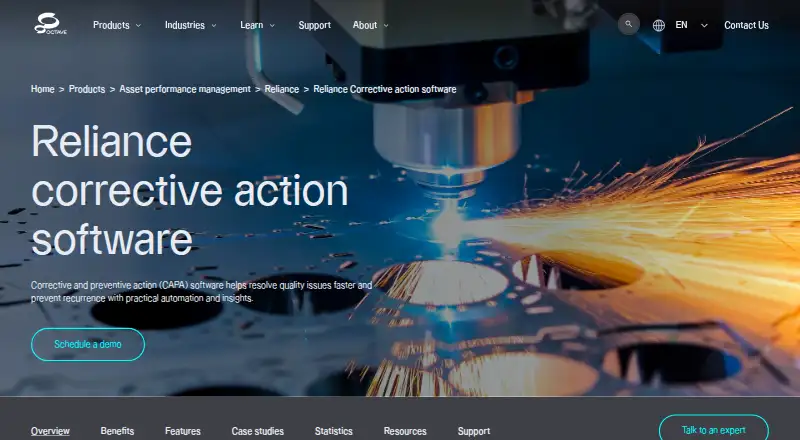
Task: Click the Reliance corrective action software heading
Action: (x=190, y=190)
